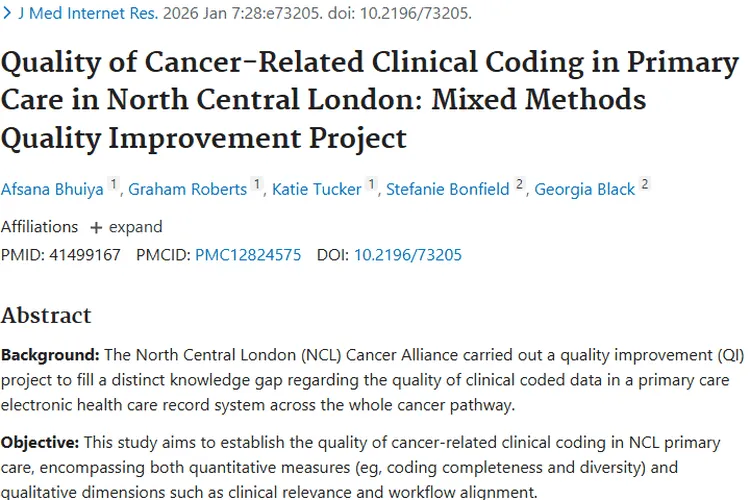Open author Afsana Bhuiya's link

click(52, 189)
